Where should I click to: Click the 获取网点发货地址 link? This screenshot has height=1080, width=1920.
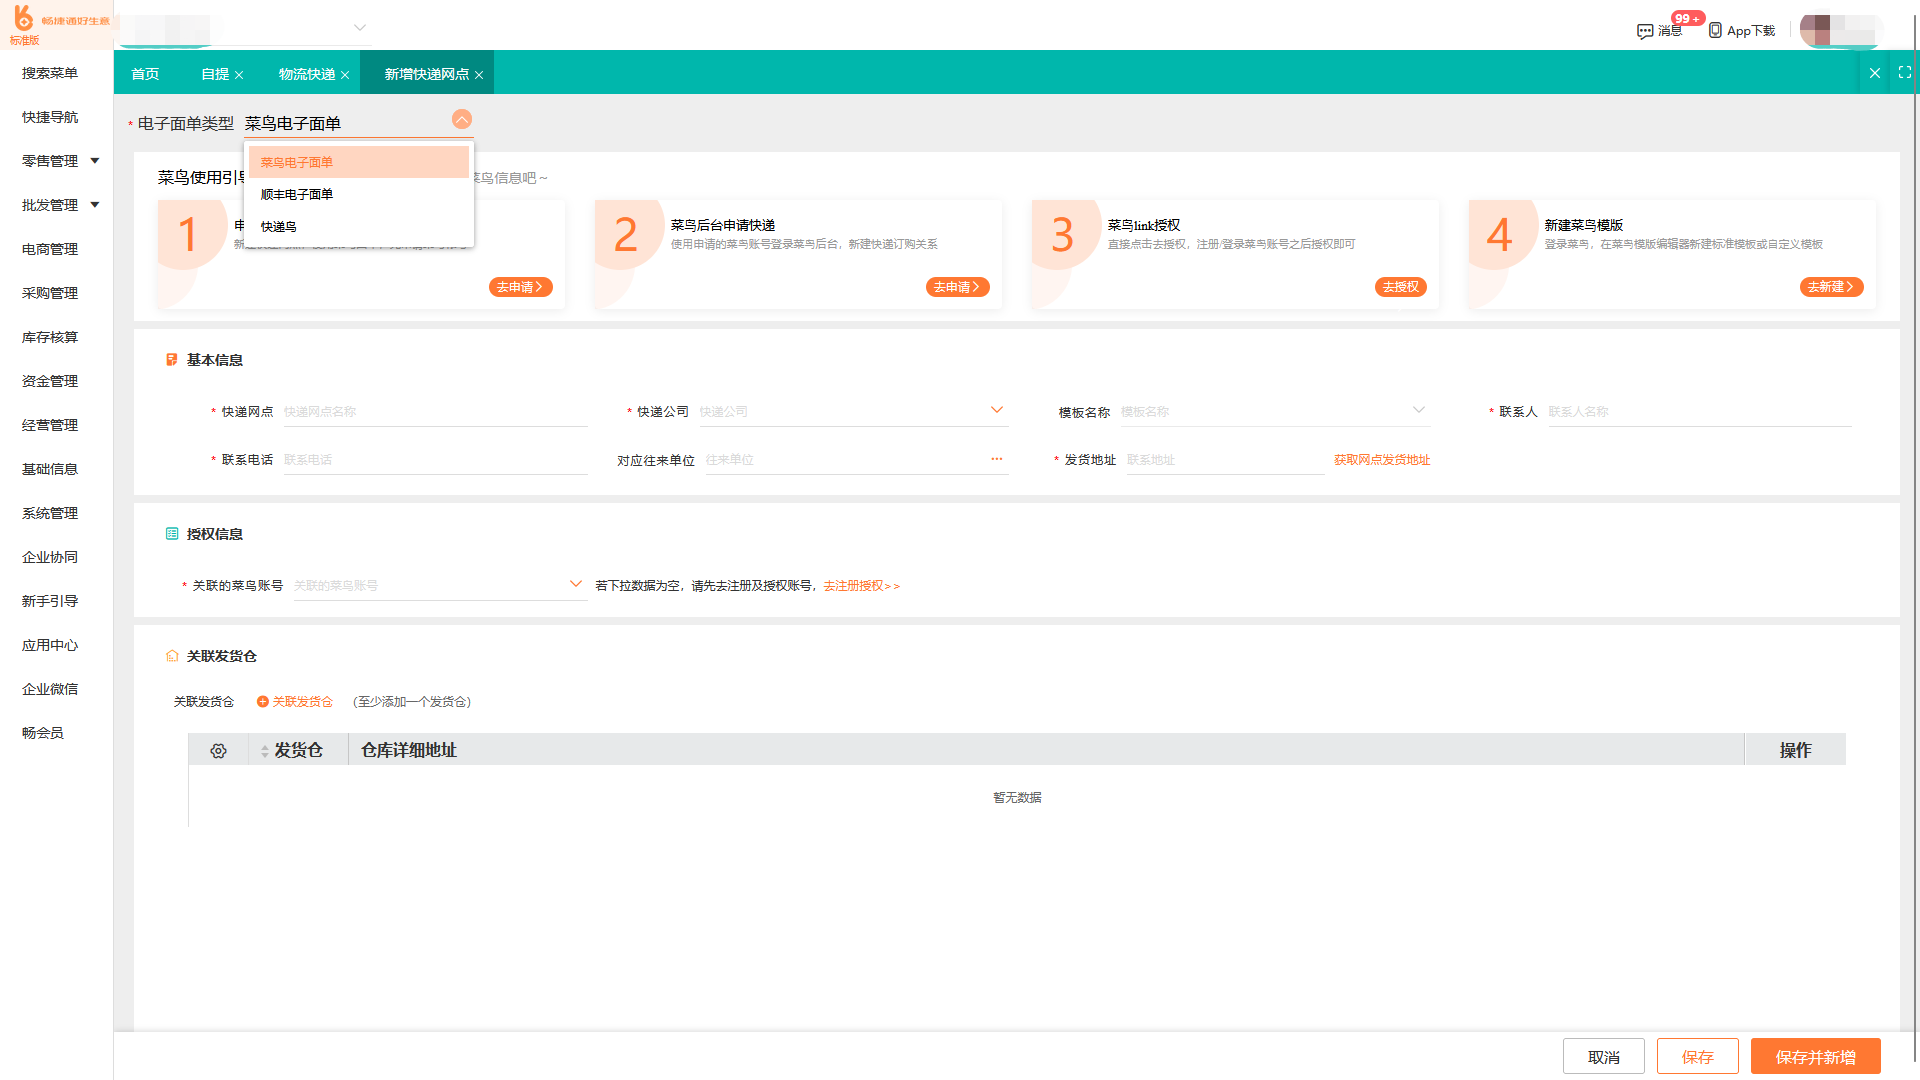coord(1383,460)
